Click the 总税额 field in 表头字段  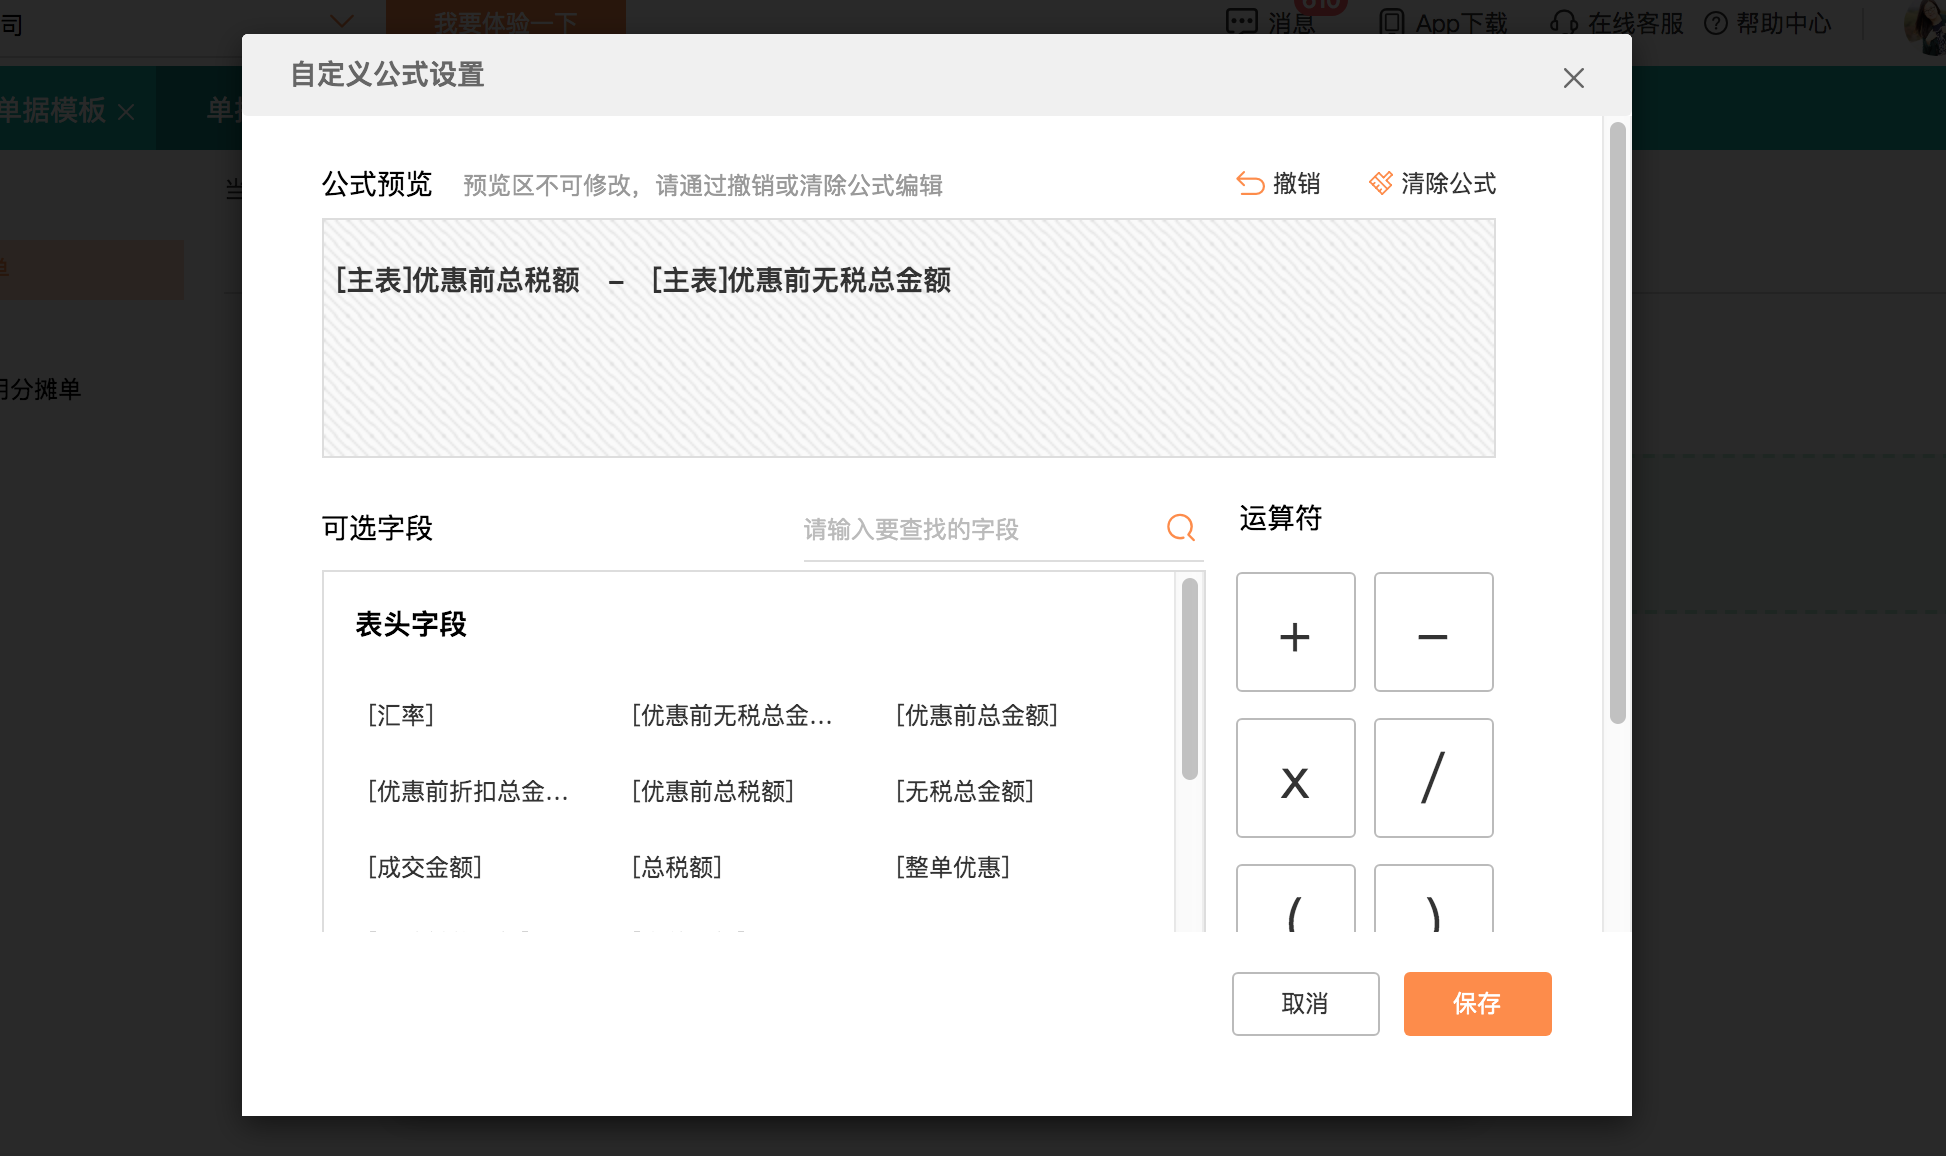click(677, 867)
